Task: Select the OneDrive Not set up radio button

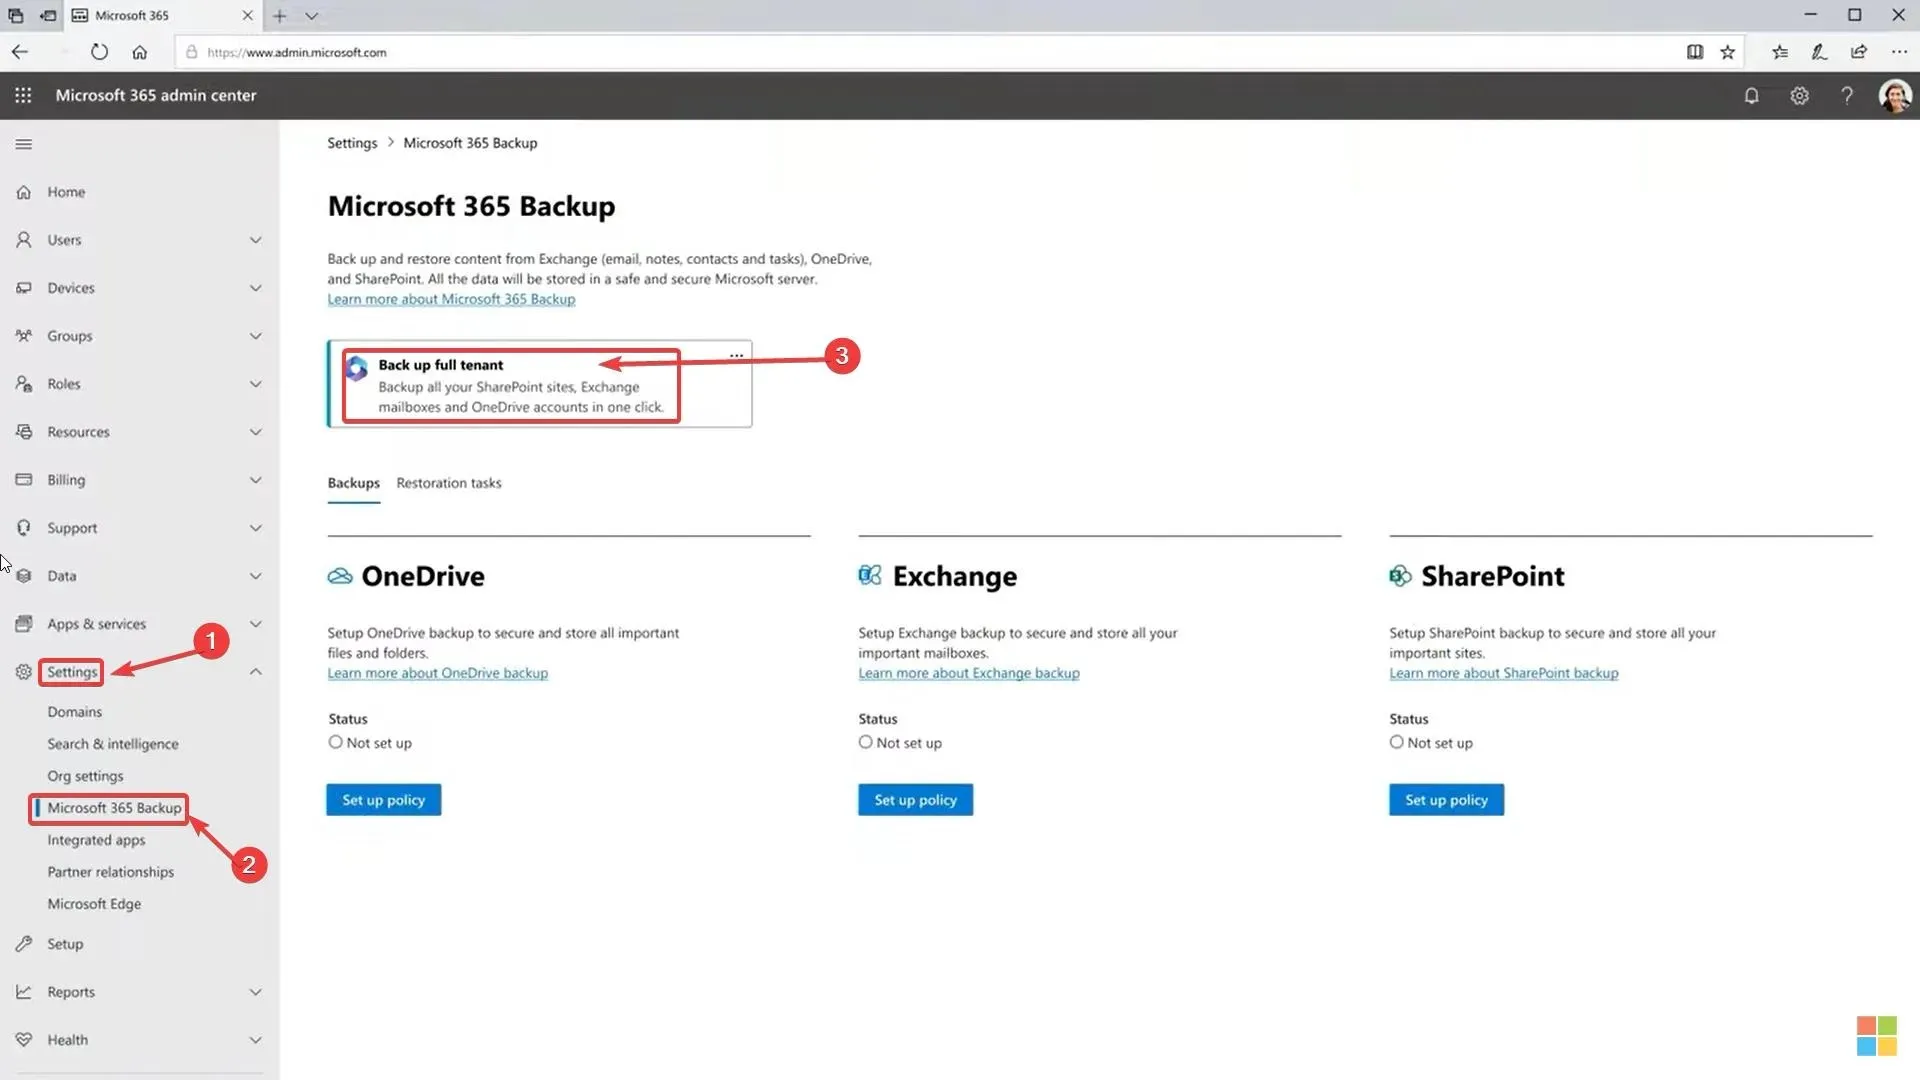Action: [x=335, y=741]
